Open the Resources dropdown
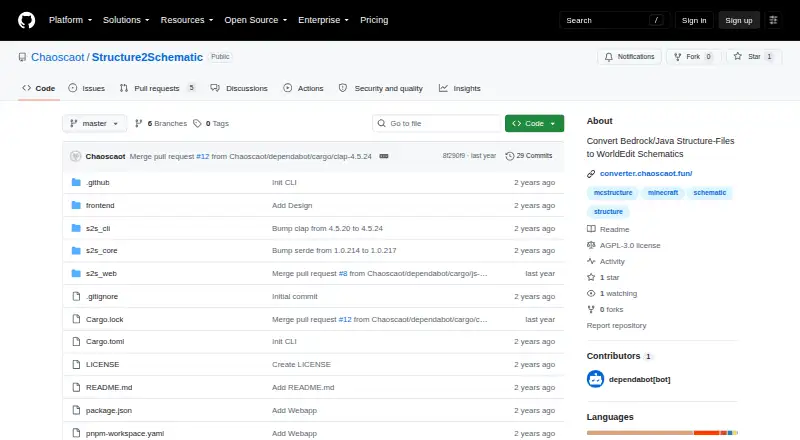The width and height of the screenshot is (800, 440). coord(187,20)
